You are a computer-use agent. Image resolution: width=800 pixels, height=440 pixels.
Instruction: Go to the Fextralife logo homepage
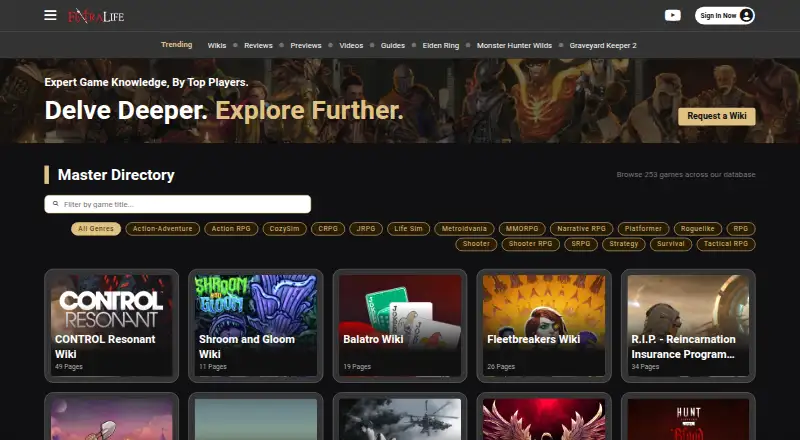(x=96, y=16)
